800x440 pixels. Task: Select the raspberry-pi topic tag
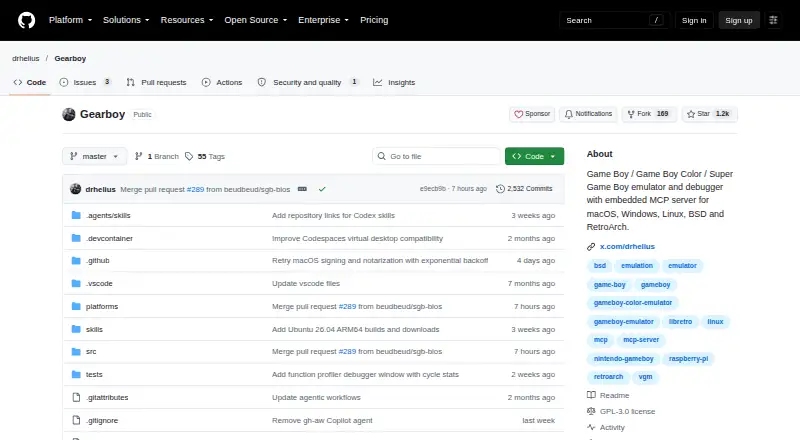(688, 359)
